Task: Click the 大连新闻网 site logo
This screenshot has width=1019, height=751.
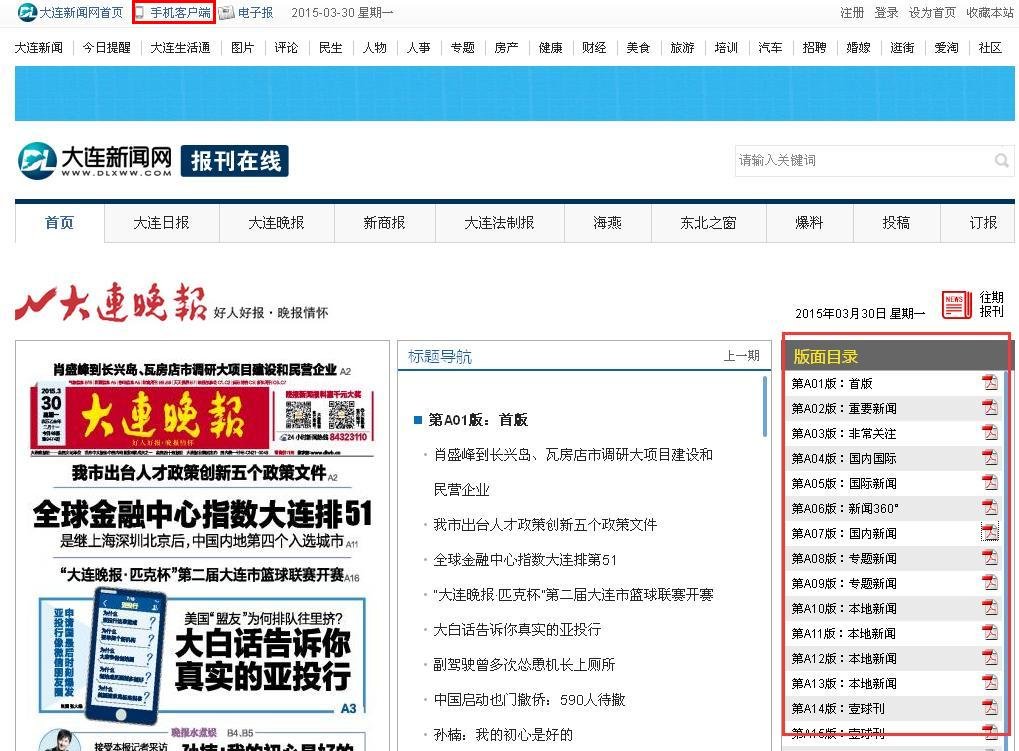Action: click(x=94, y=161)
